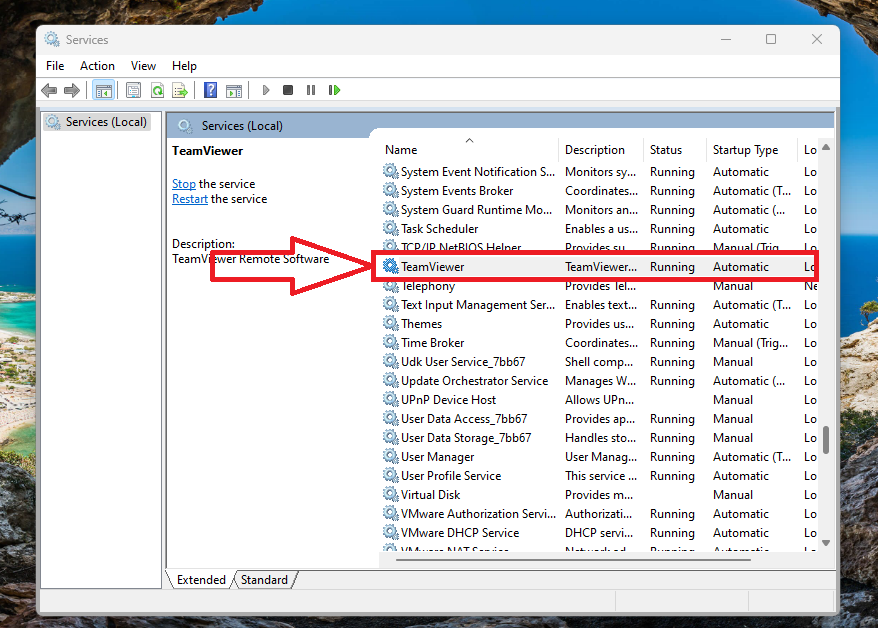Click the Stop Service square icon
The height and width of the screenshot is (628, 878).
[x=288, y=90]
